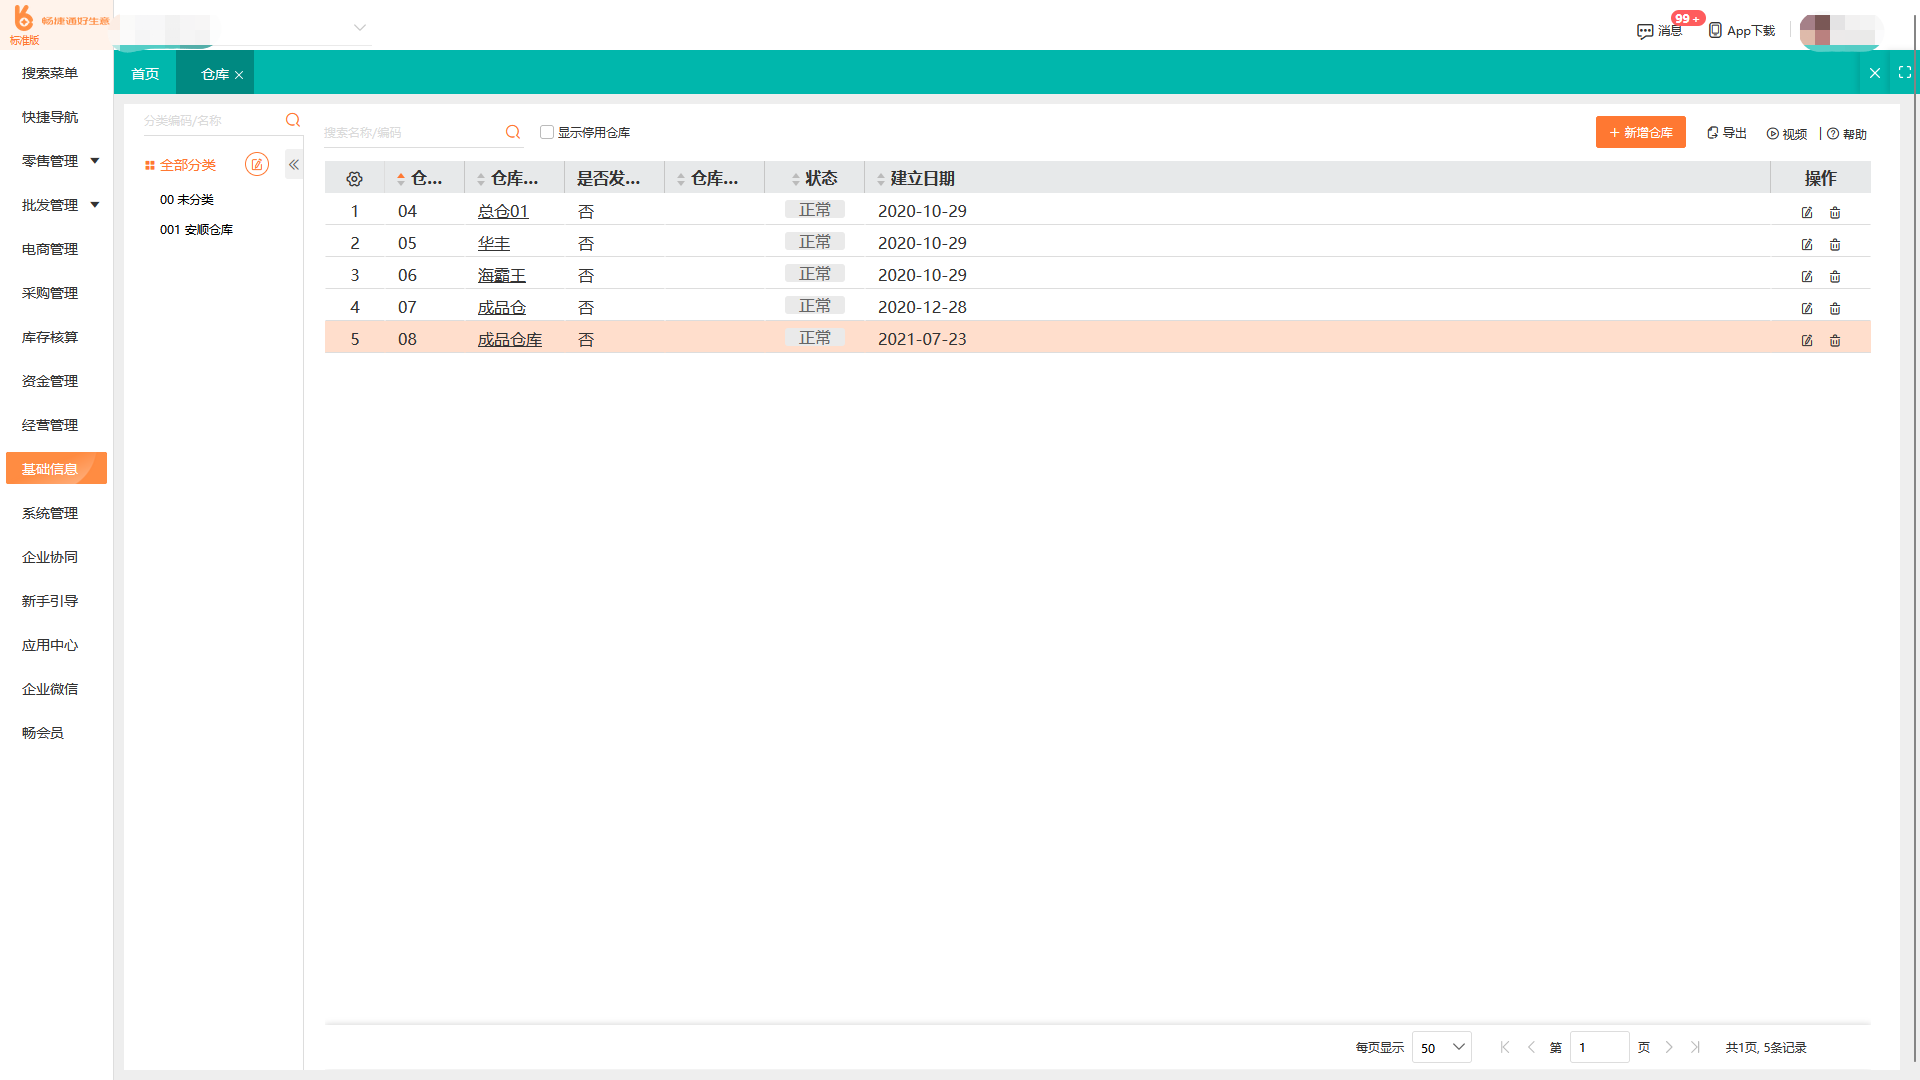Click the collapse sidebar arrow icon
This screenshot has height=1080, width=1920.
pyautogui.click(x=294, y=164)
